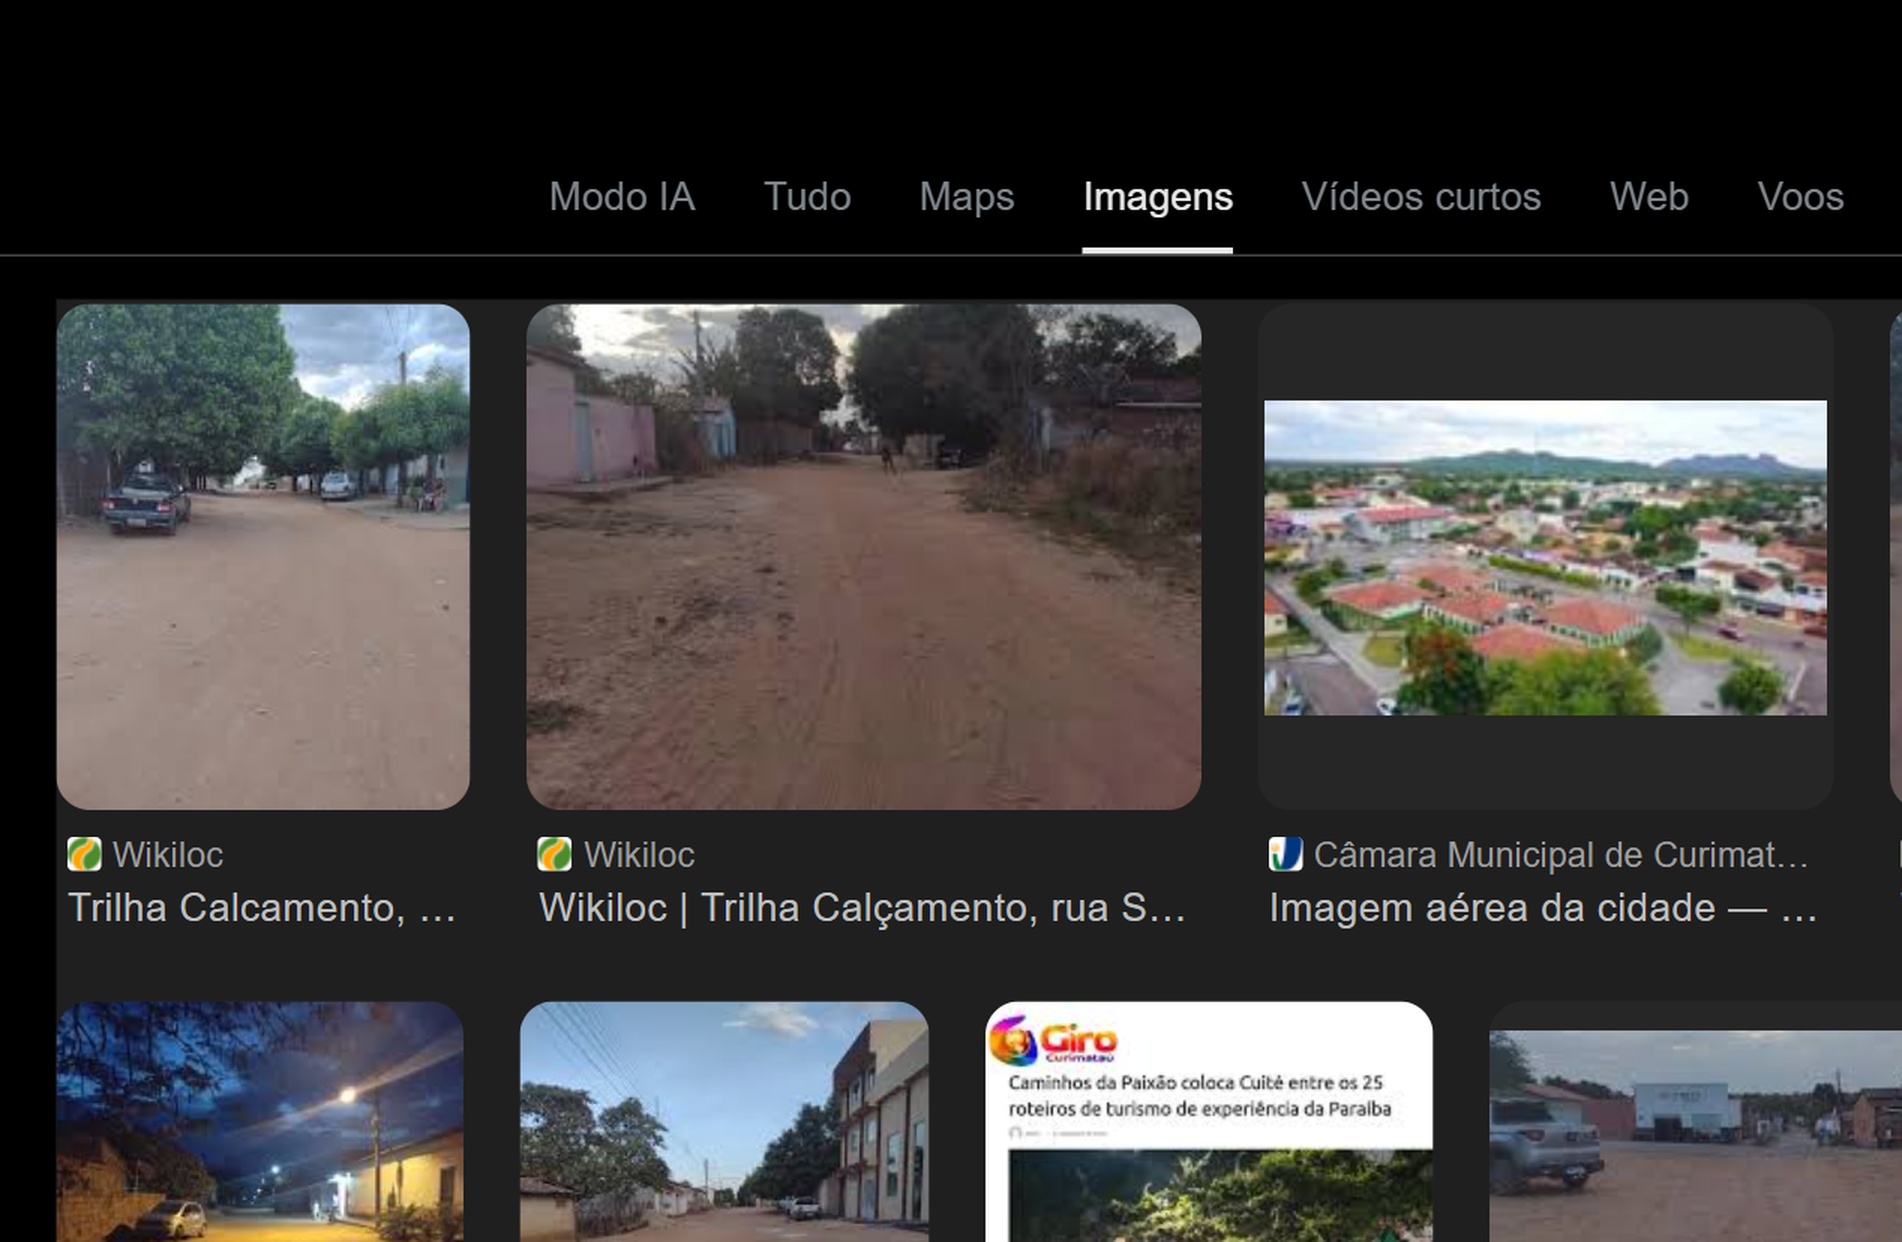Open the Voos tab

coord(1800,197)
